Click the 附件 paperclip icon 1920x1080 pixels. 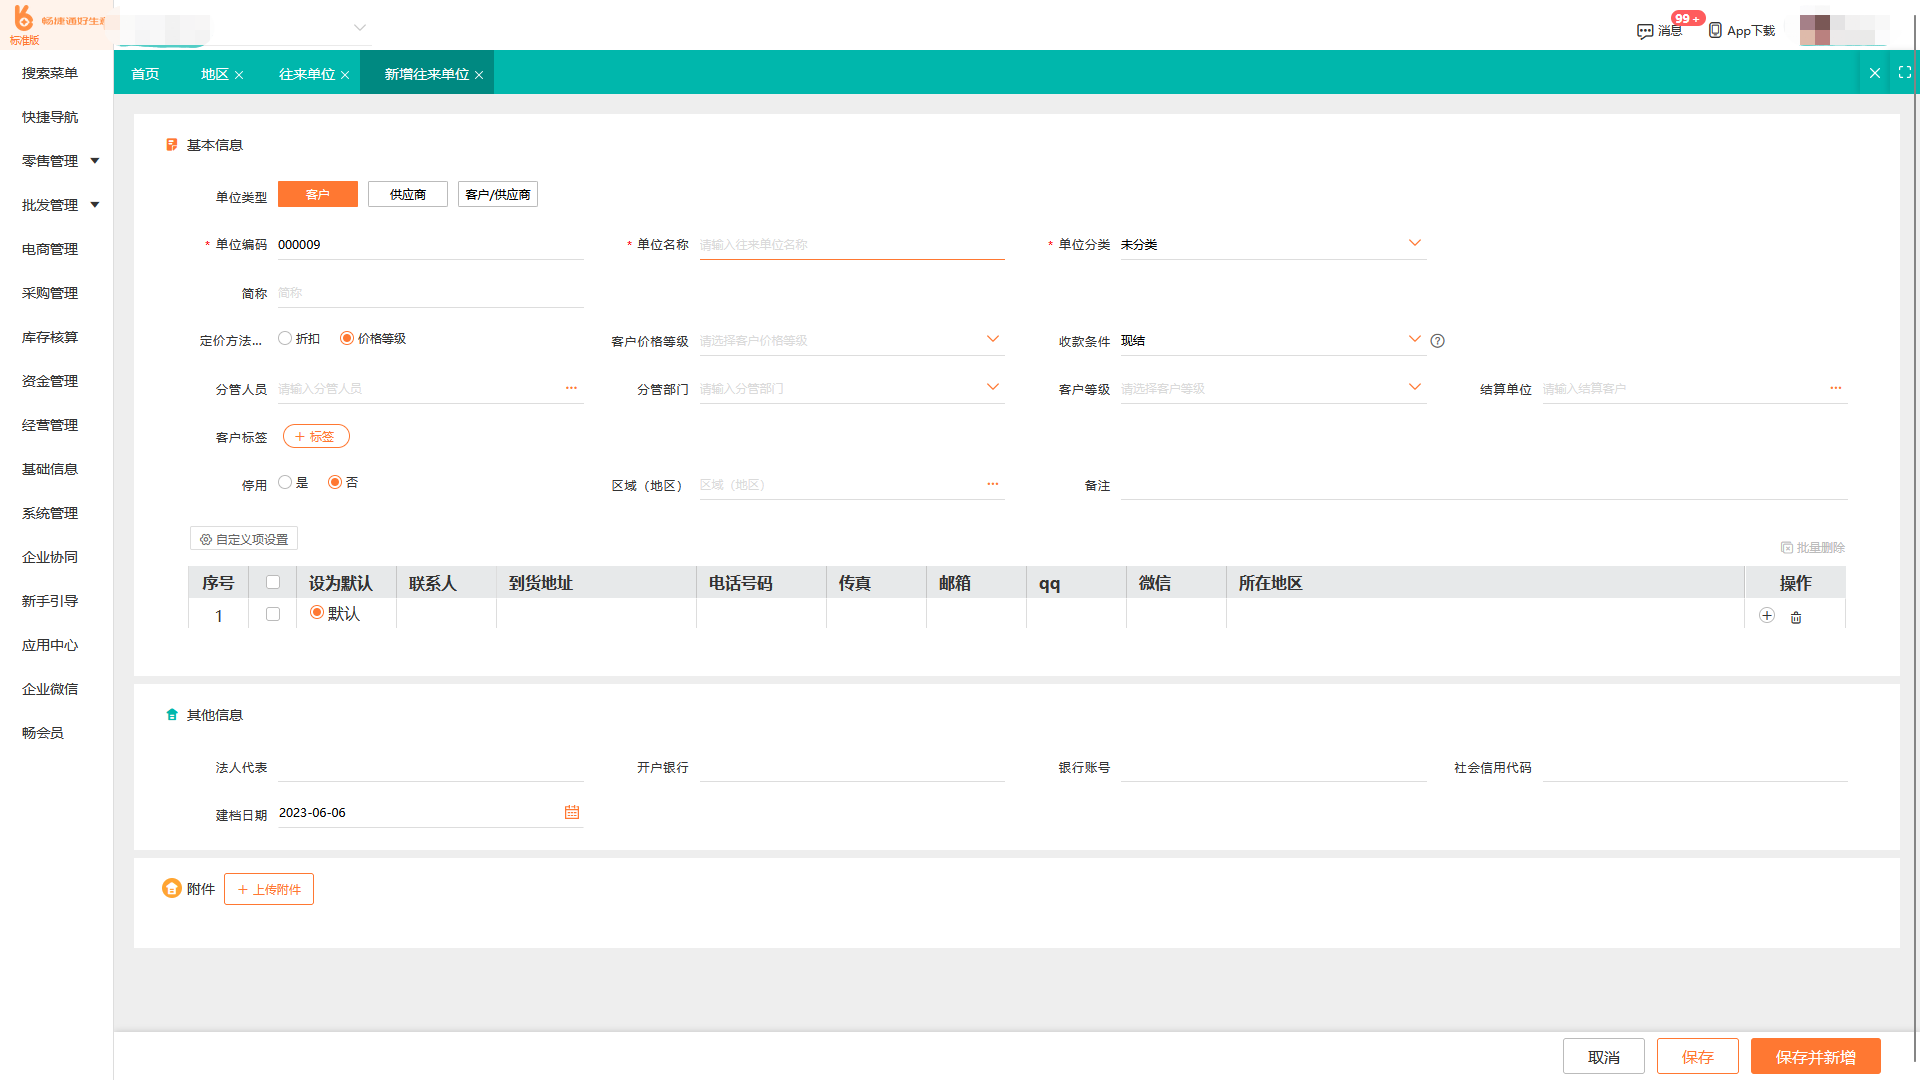click(x=171, y=889)
